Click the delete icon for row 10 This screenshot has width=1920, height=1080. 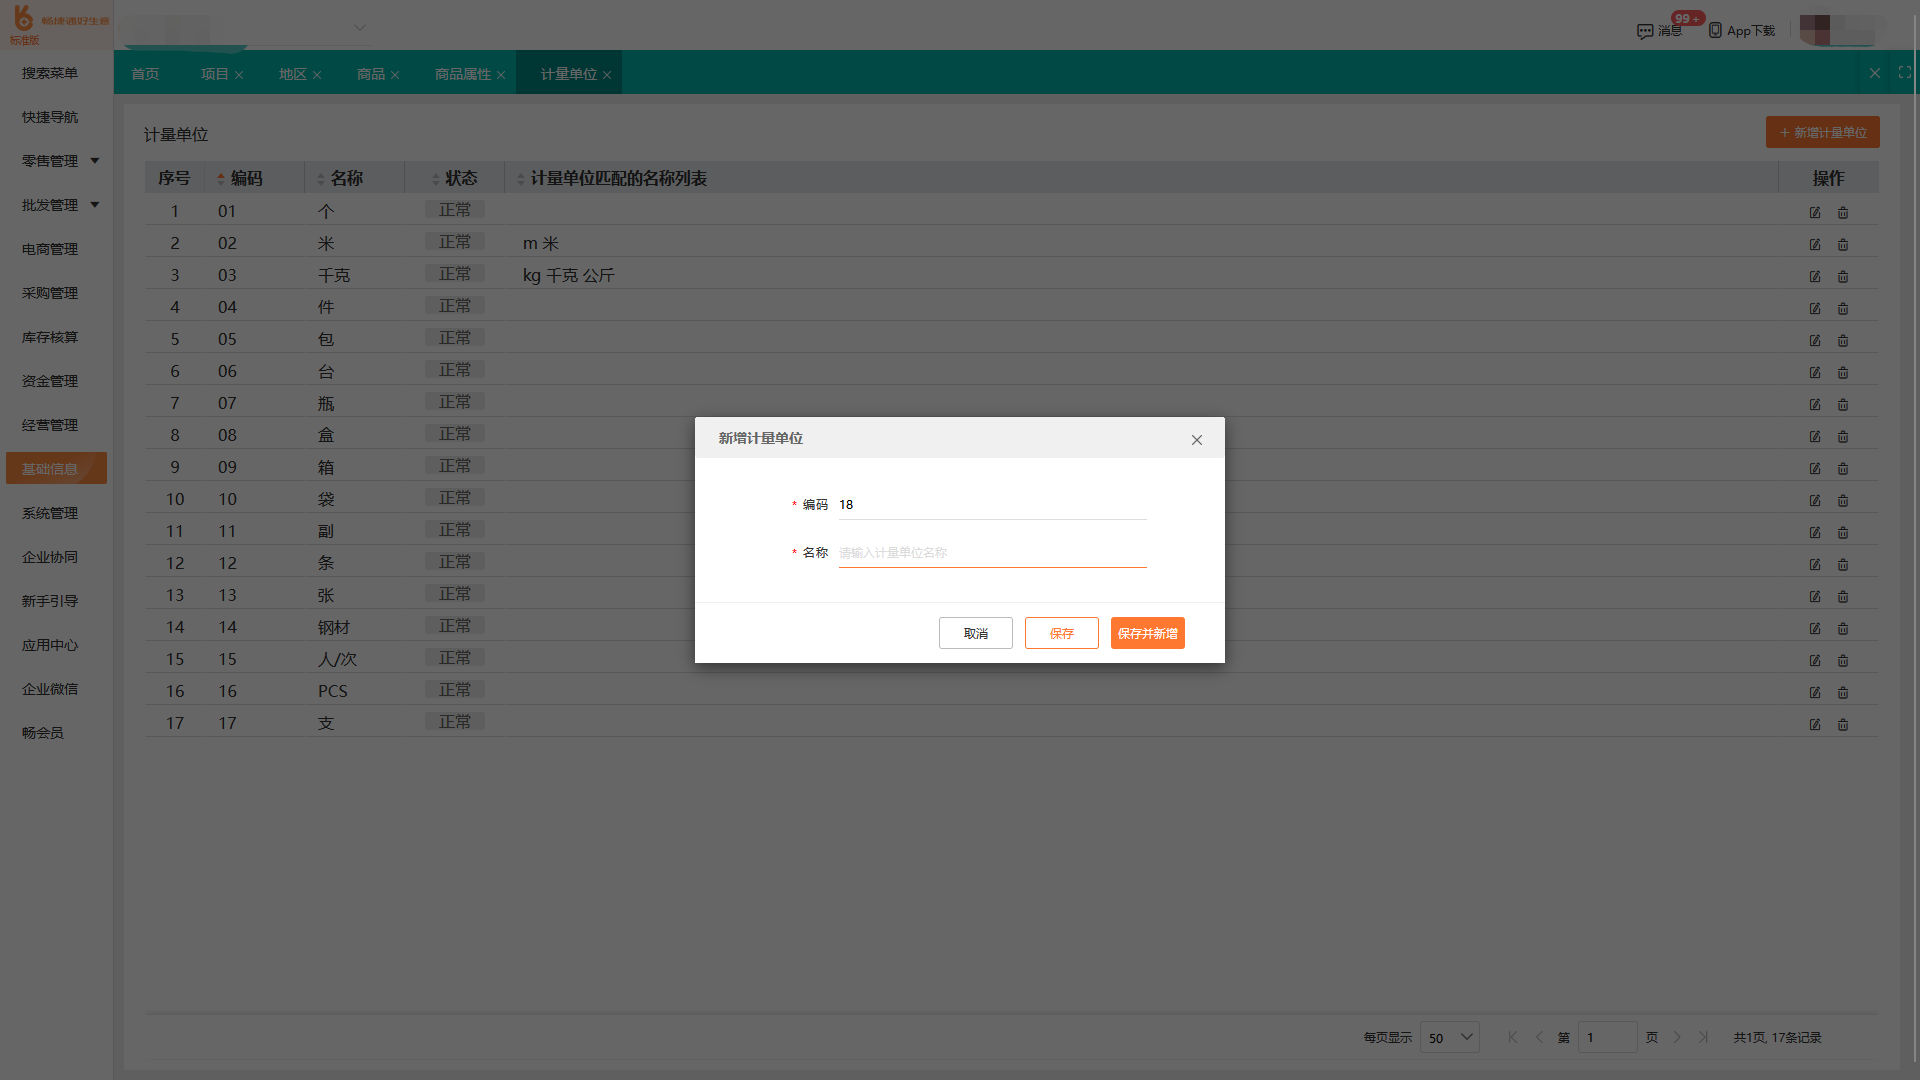1844,500
